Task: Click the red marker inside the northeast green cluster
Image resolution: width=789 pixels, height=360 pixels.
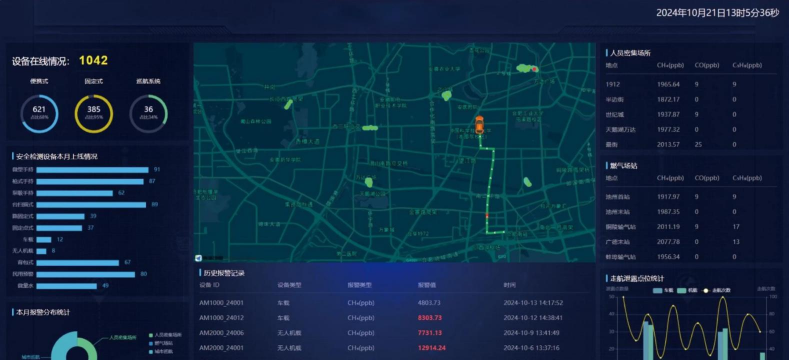Action: coord(534,69)
